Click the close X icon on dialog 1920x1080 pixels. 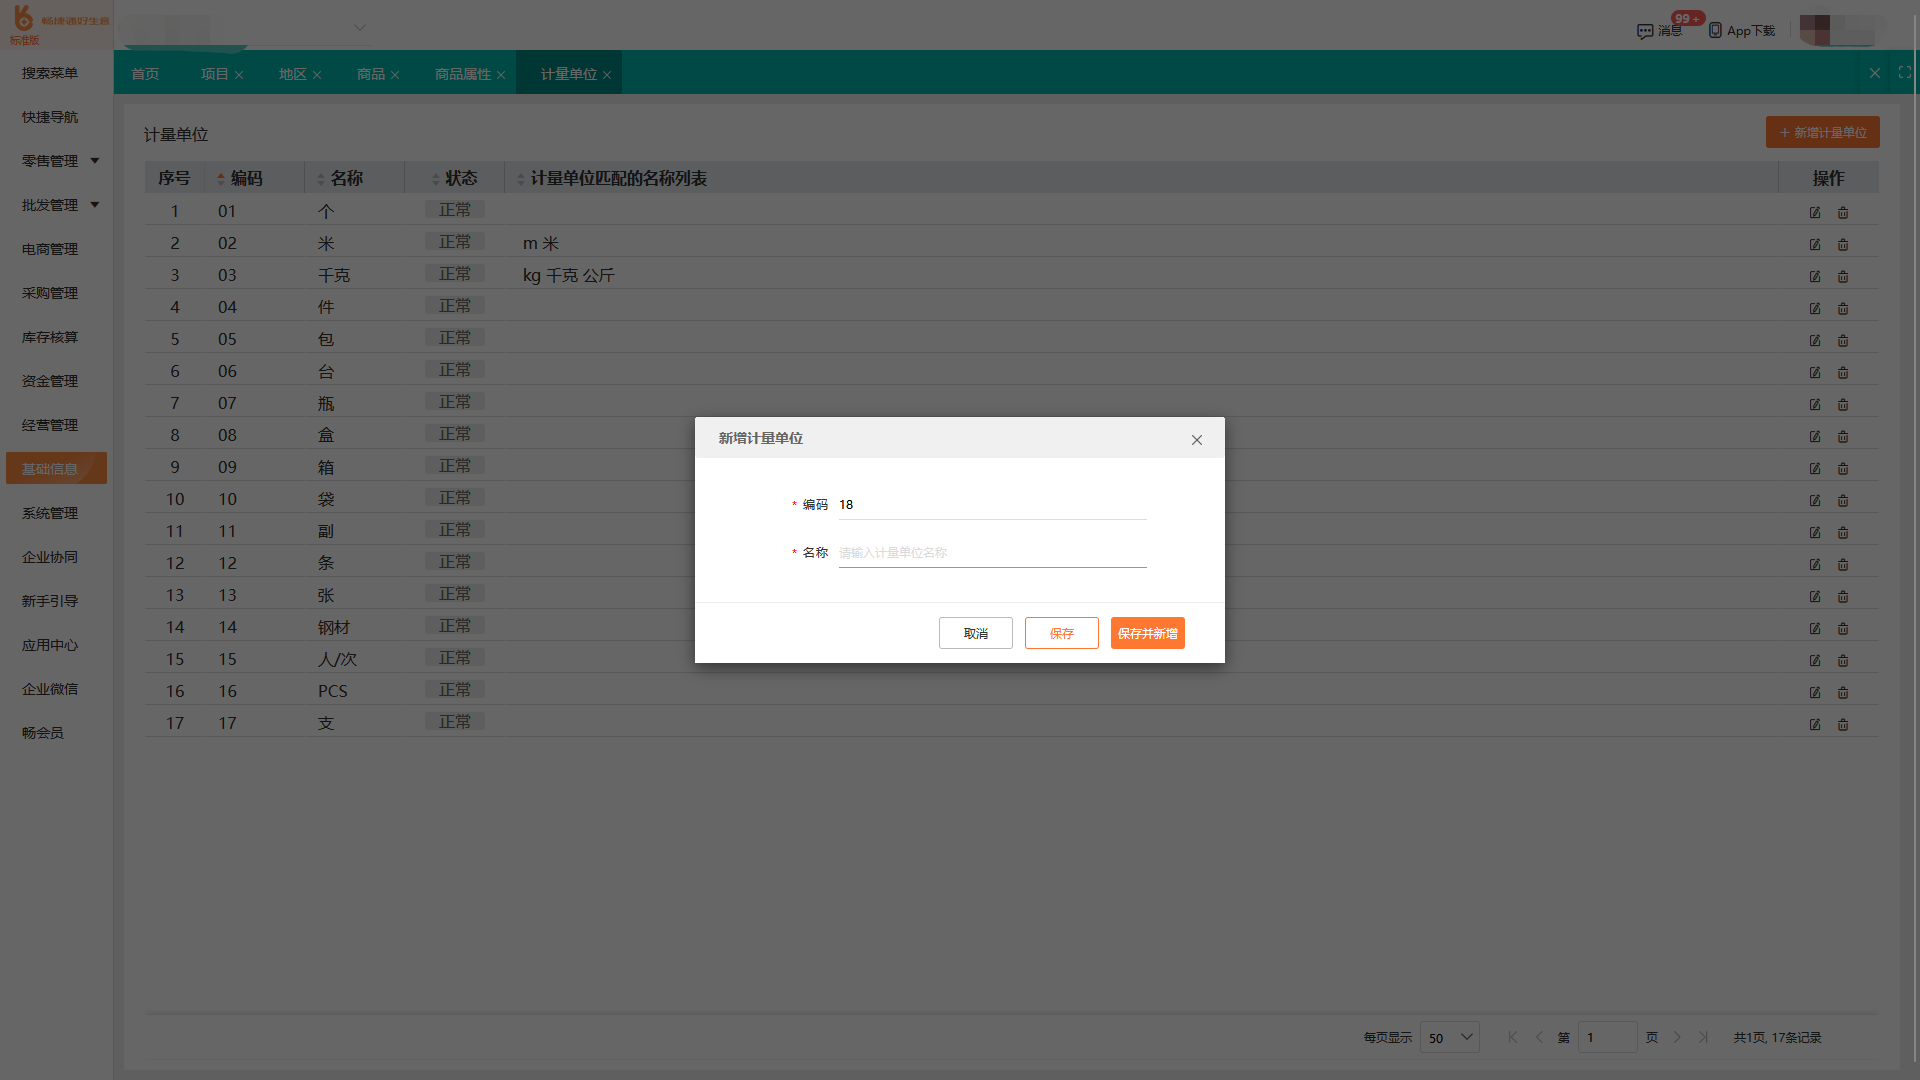point(1197,440)
